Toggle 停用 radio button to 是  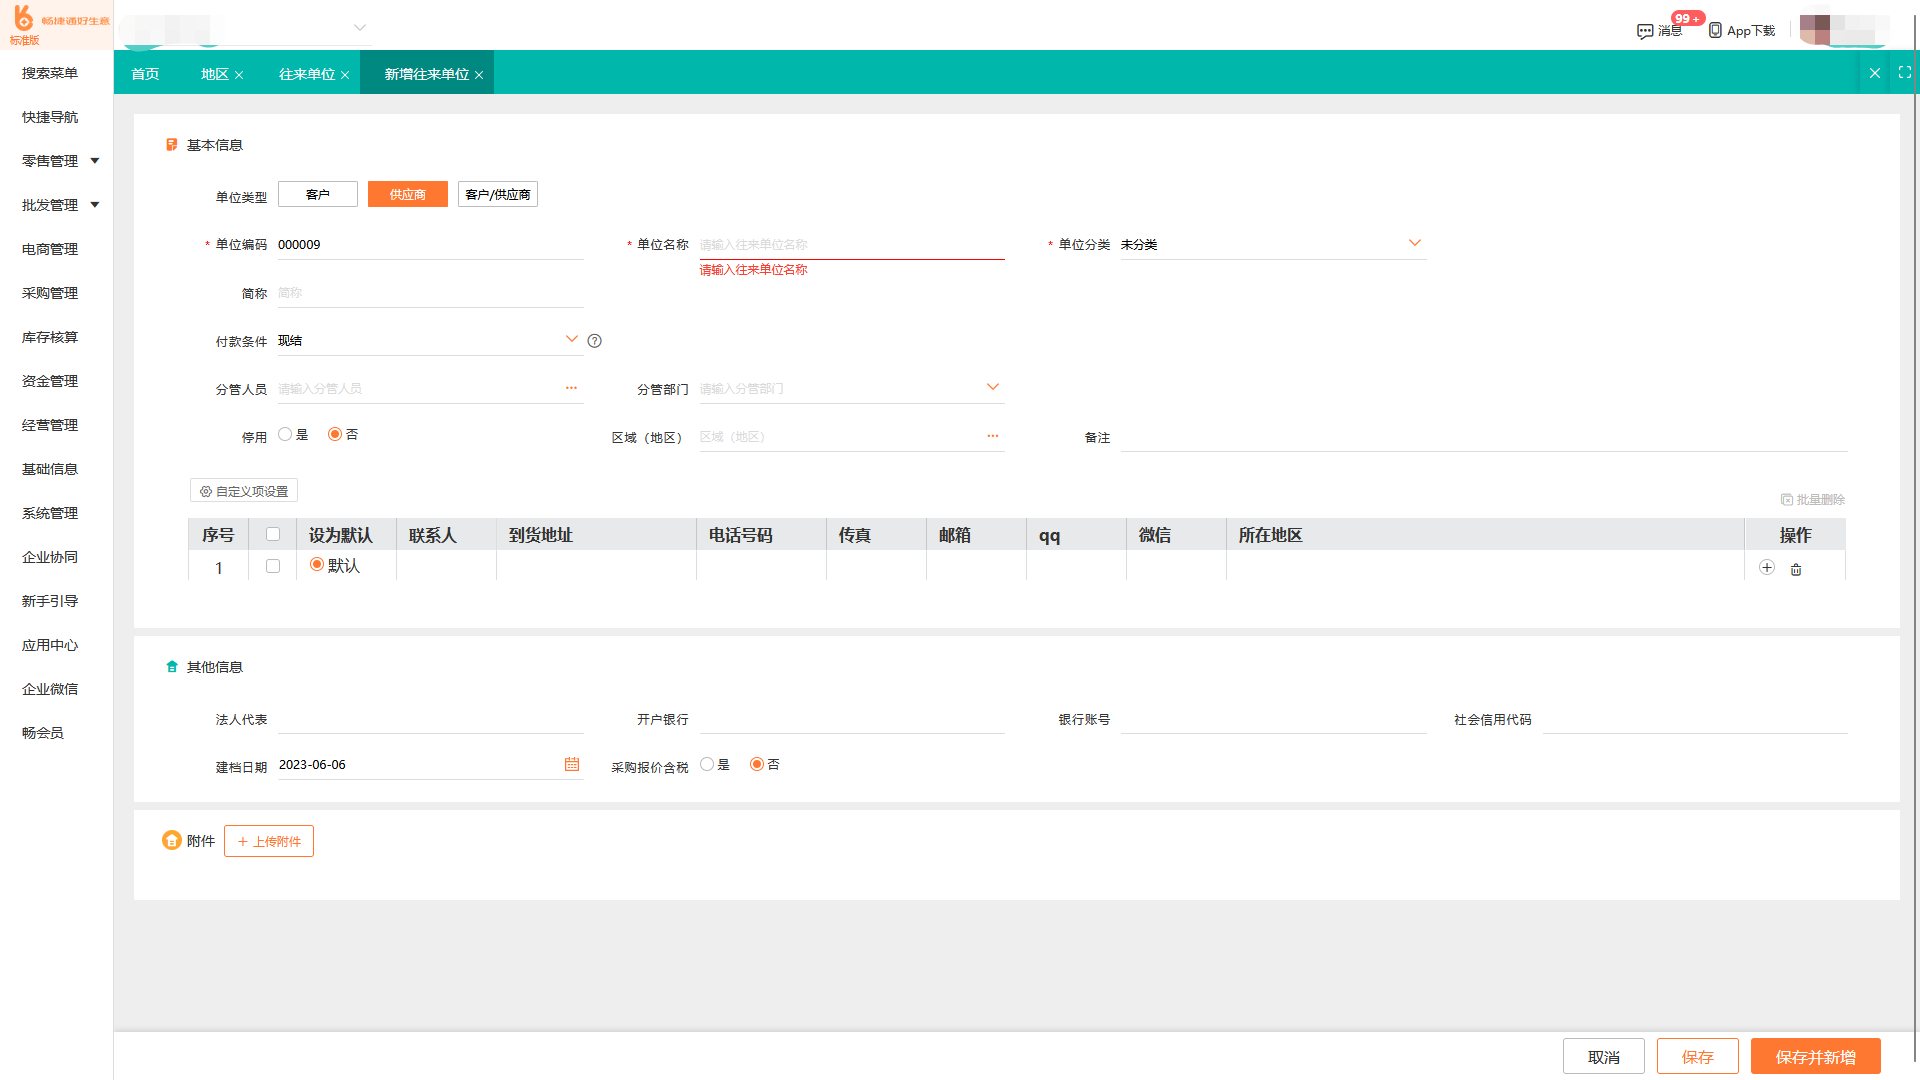(x=287, y=434)
